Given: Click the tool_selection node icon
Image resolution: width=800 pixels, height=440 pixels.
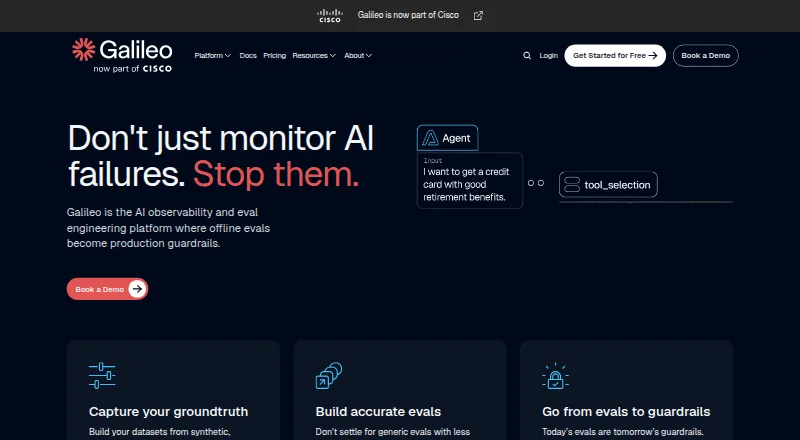Looking at the screenshot, I should pyautogui.click(x=572, y=185).
